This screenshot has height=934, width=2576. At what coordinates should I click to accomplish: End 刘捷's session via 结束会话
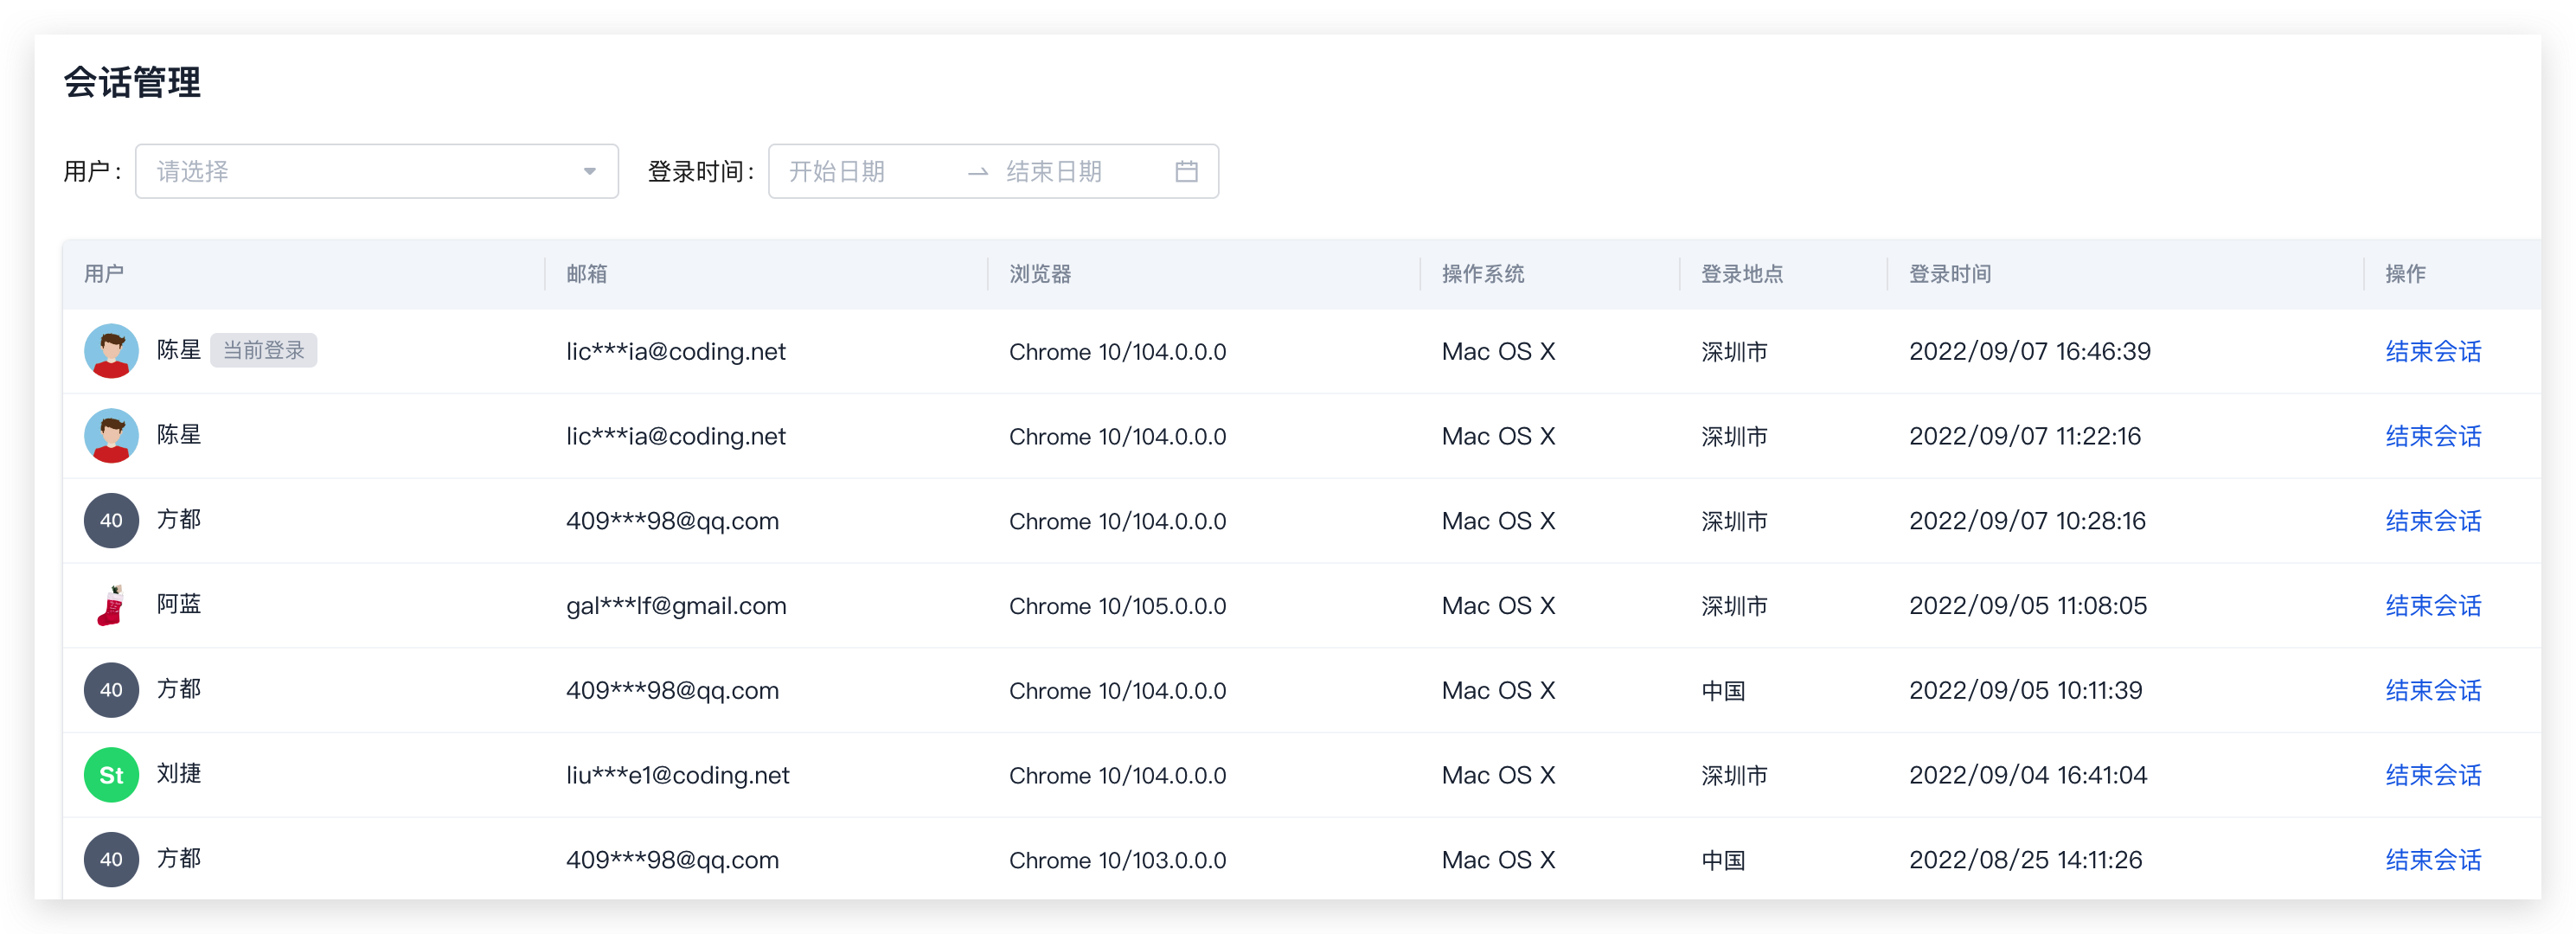click(2432, 775)
